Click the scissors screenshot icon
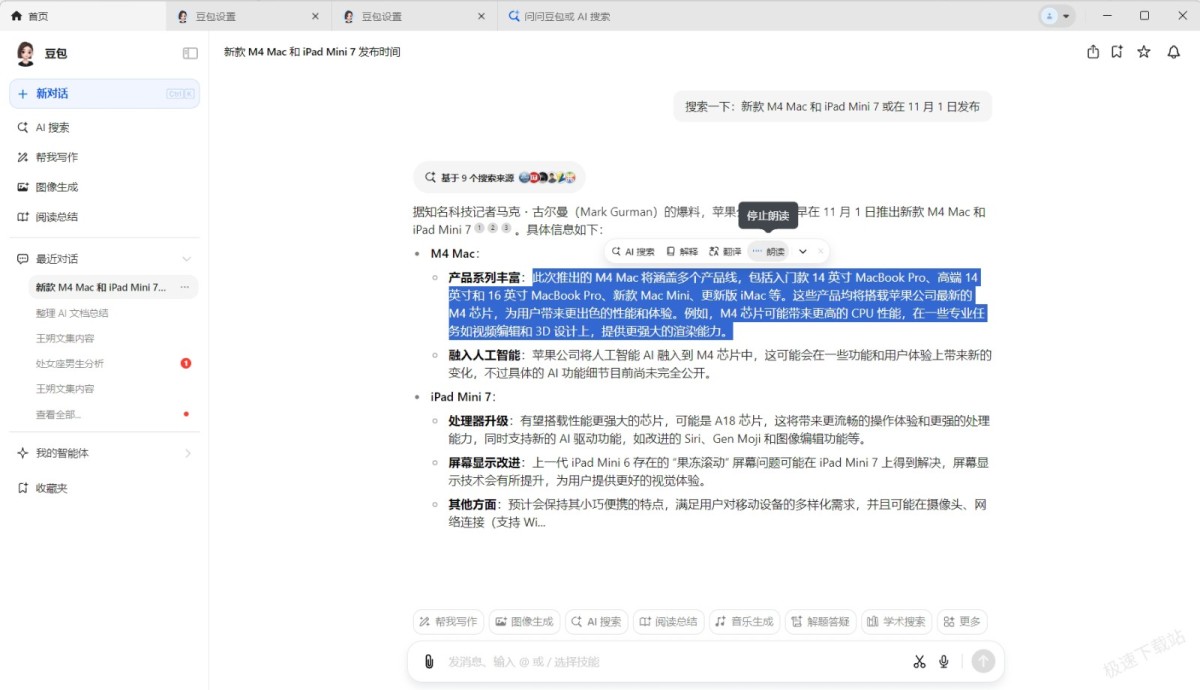The height and width of the screenshot is (690, 1200). (x=919, y=661)
